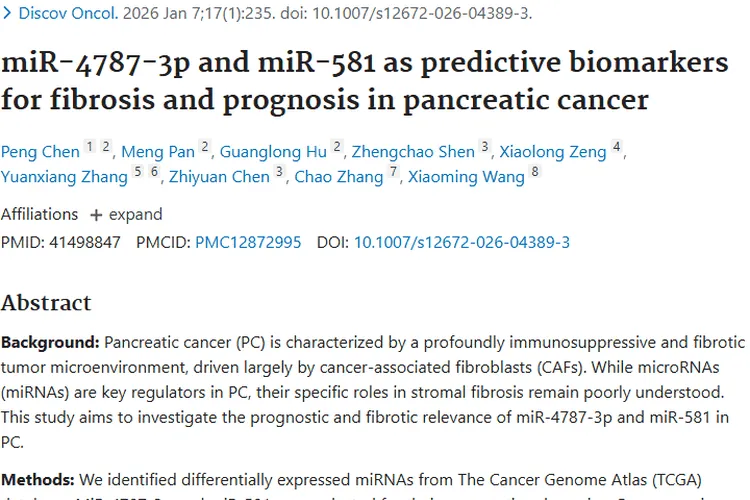Click affiliation superscript 7 after Chao Zhang
The image size is (750, 500).
[393, 171]
